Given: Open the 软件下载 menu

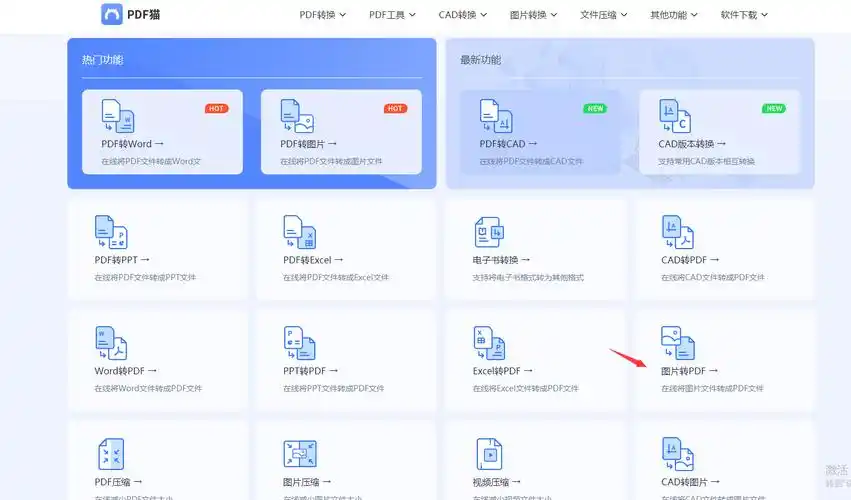Looking at the screenshot, I should [745, 15].
